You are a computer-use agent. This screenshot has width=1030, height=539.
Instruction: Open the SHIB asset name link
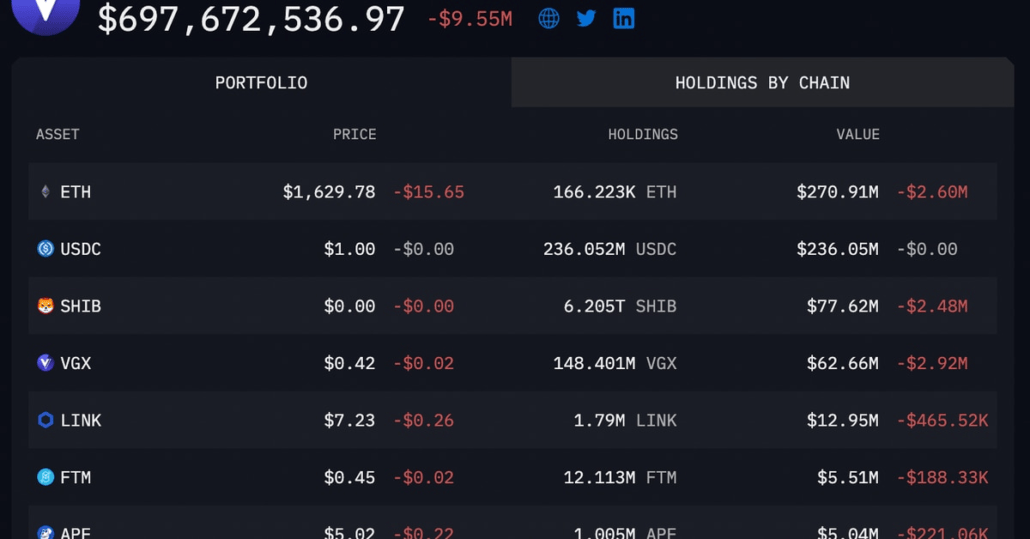[x=80, y=306]
